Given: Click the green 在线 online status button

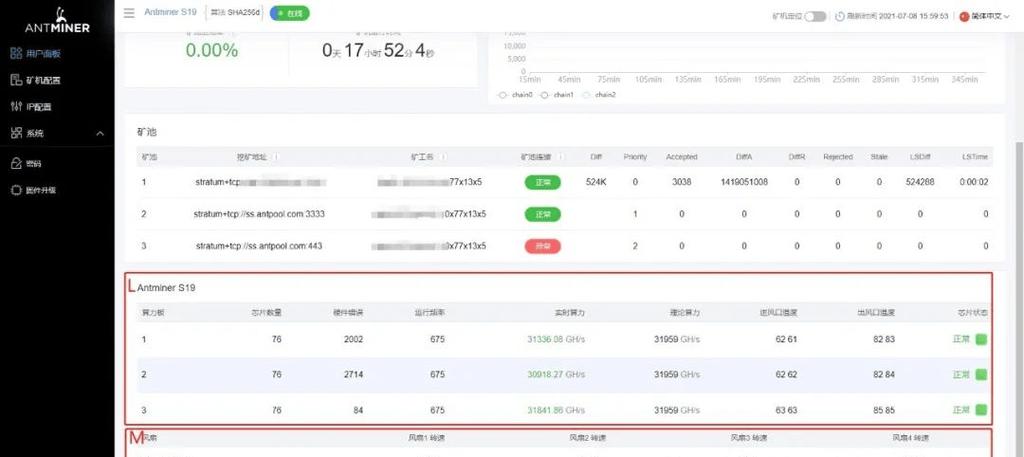Looking at the screenshot, I should pos(290,14).
